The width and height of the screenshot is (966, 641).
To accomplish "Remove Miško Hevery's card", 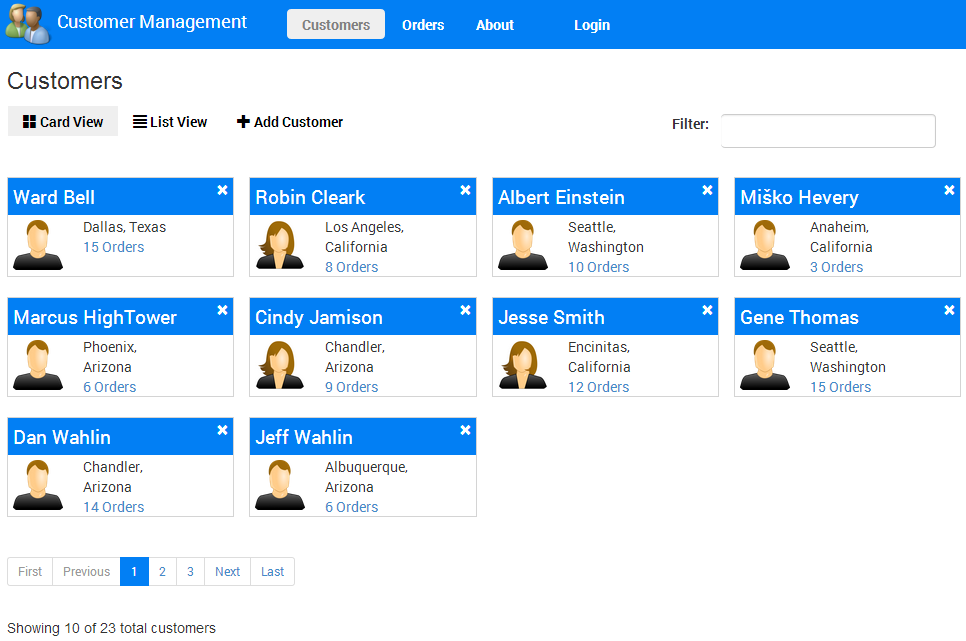I will pyautogui.click(x=949, y=189).
